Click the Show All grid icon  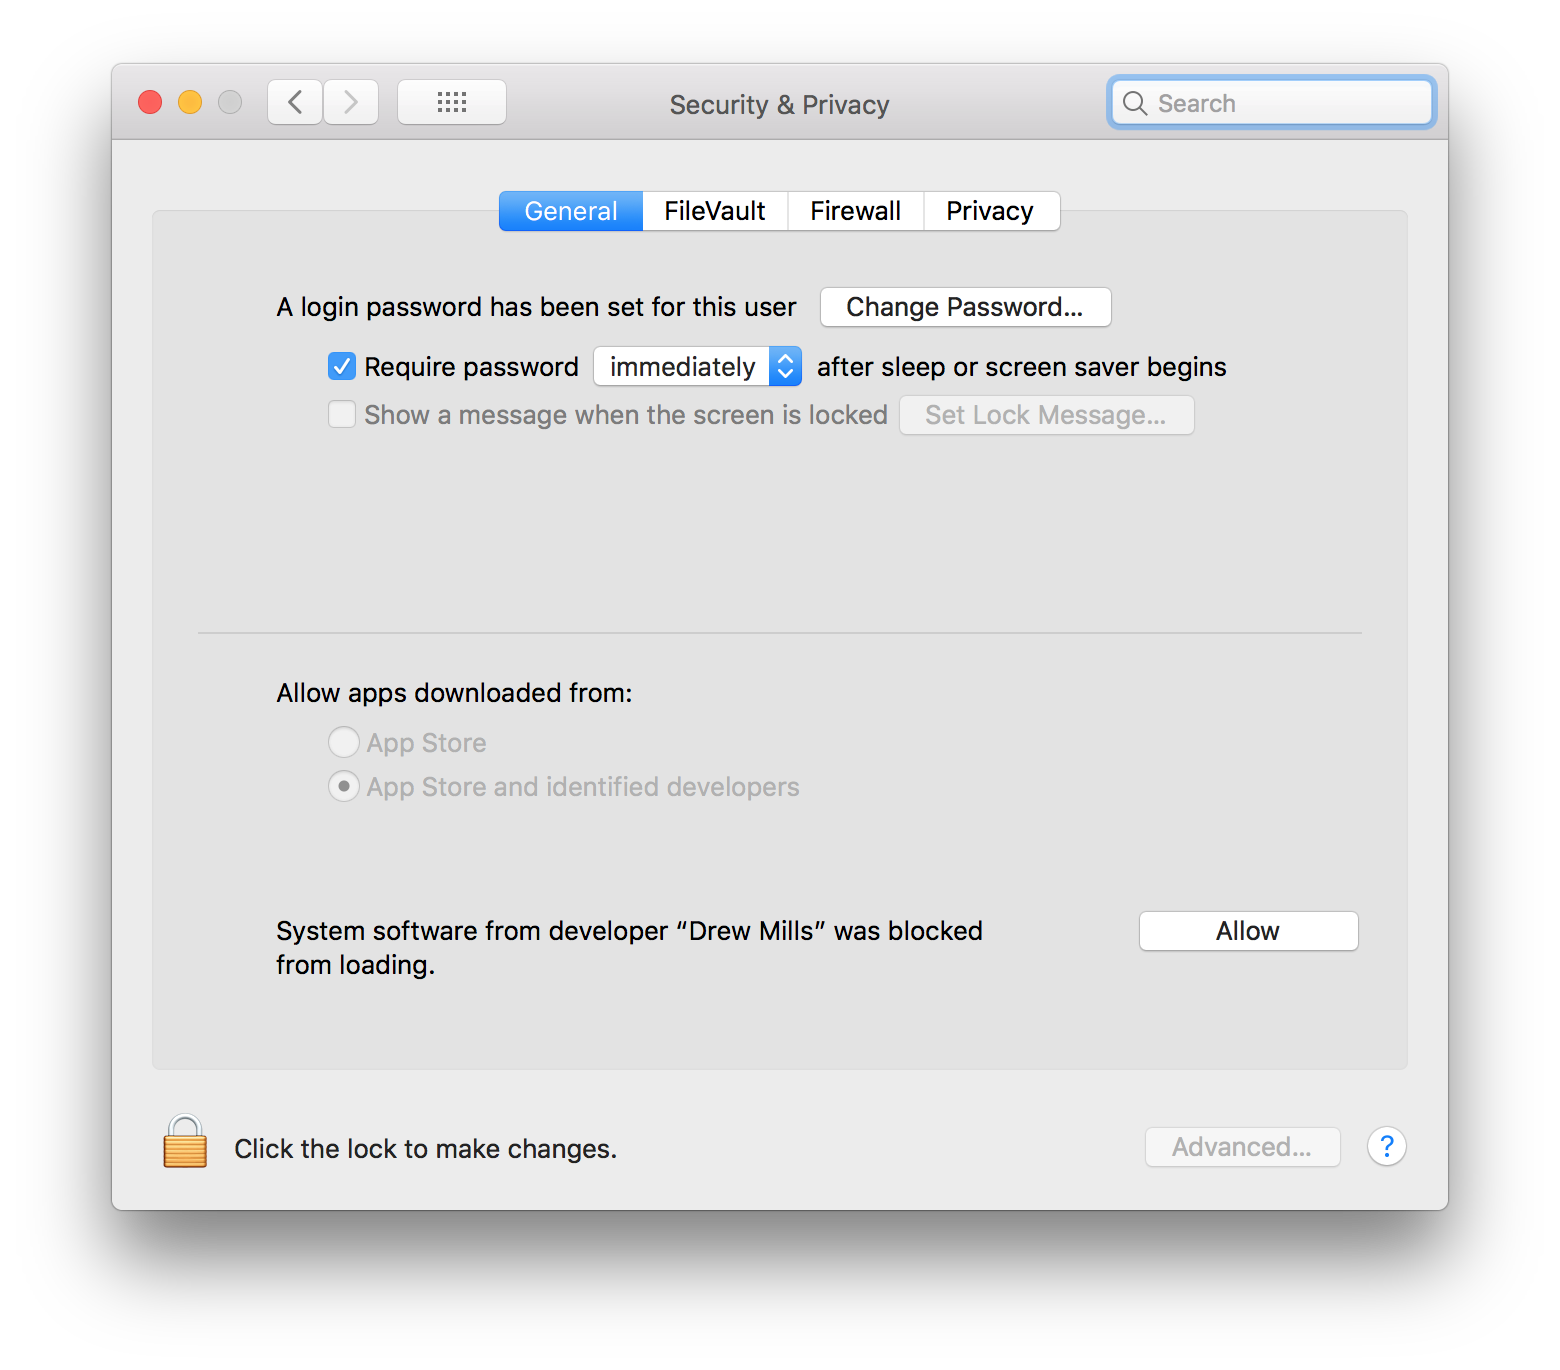(451, 101)
